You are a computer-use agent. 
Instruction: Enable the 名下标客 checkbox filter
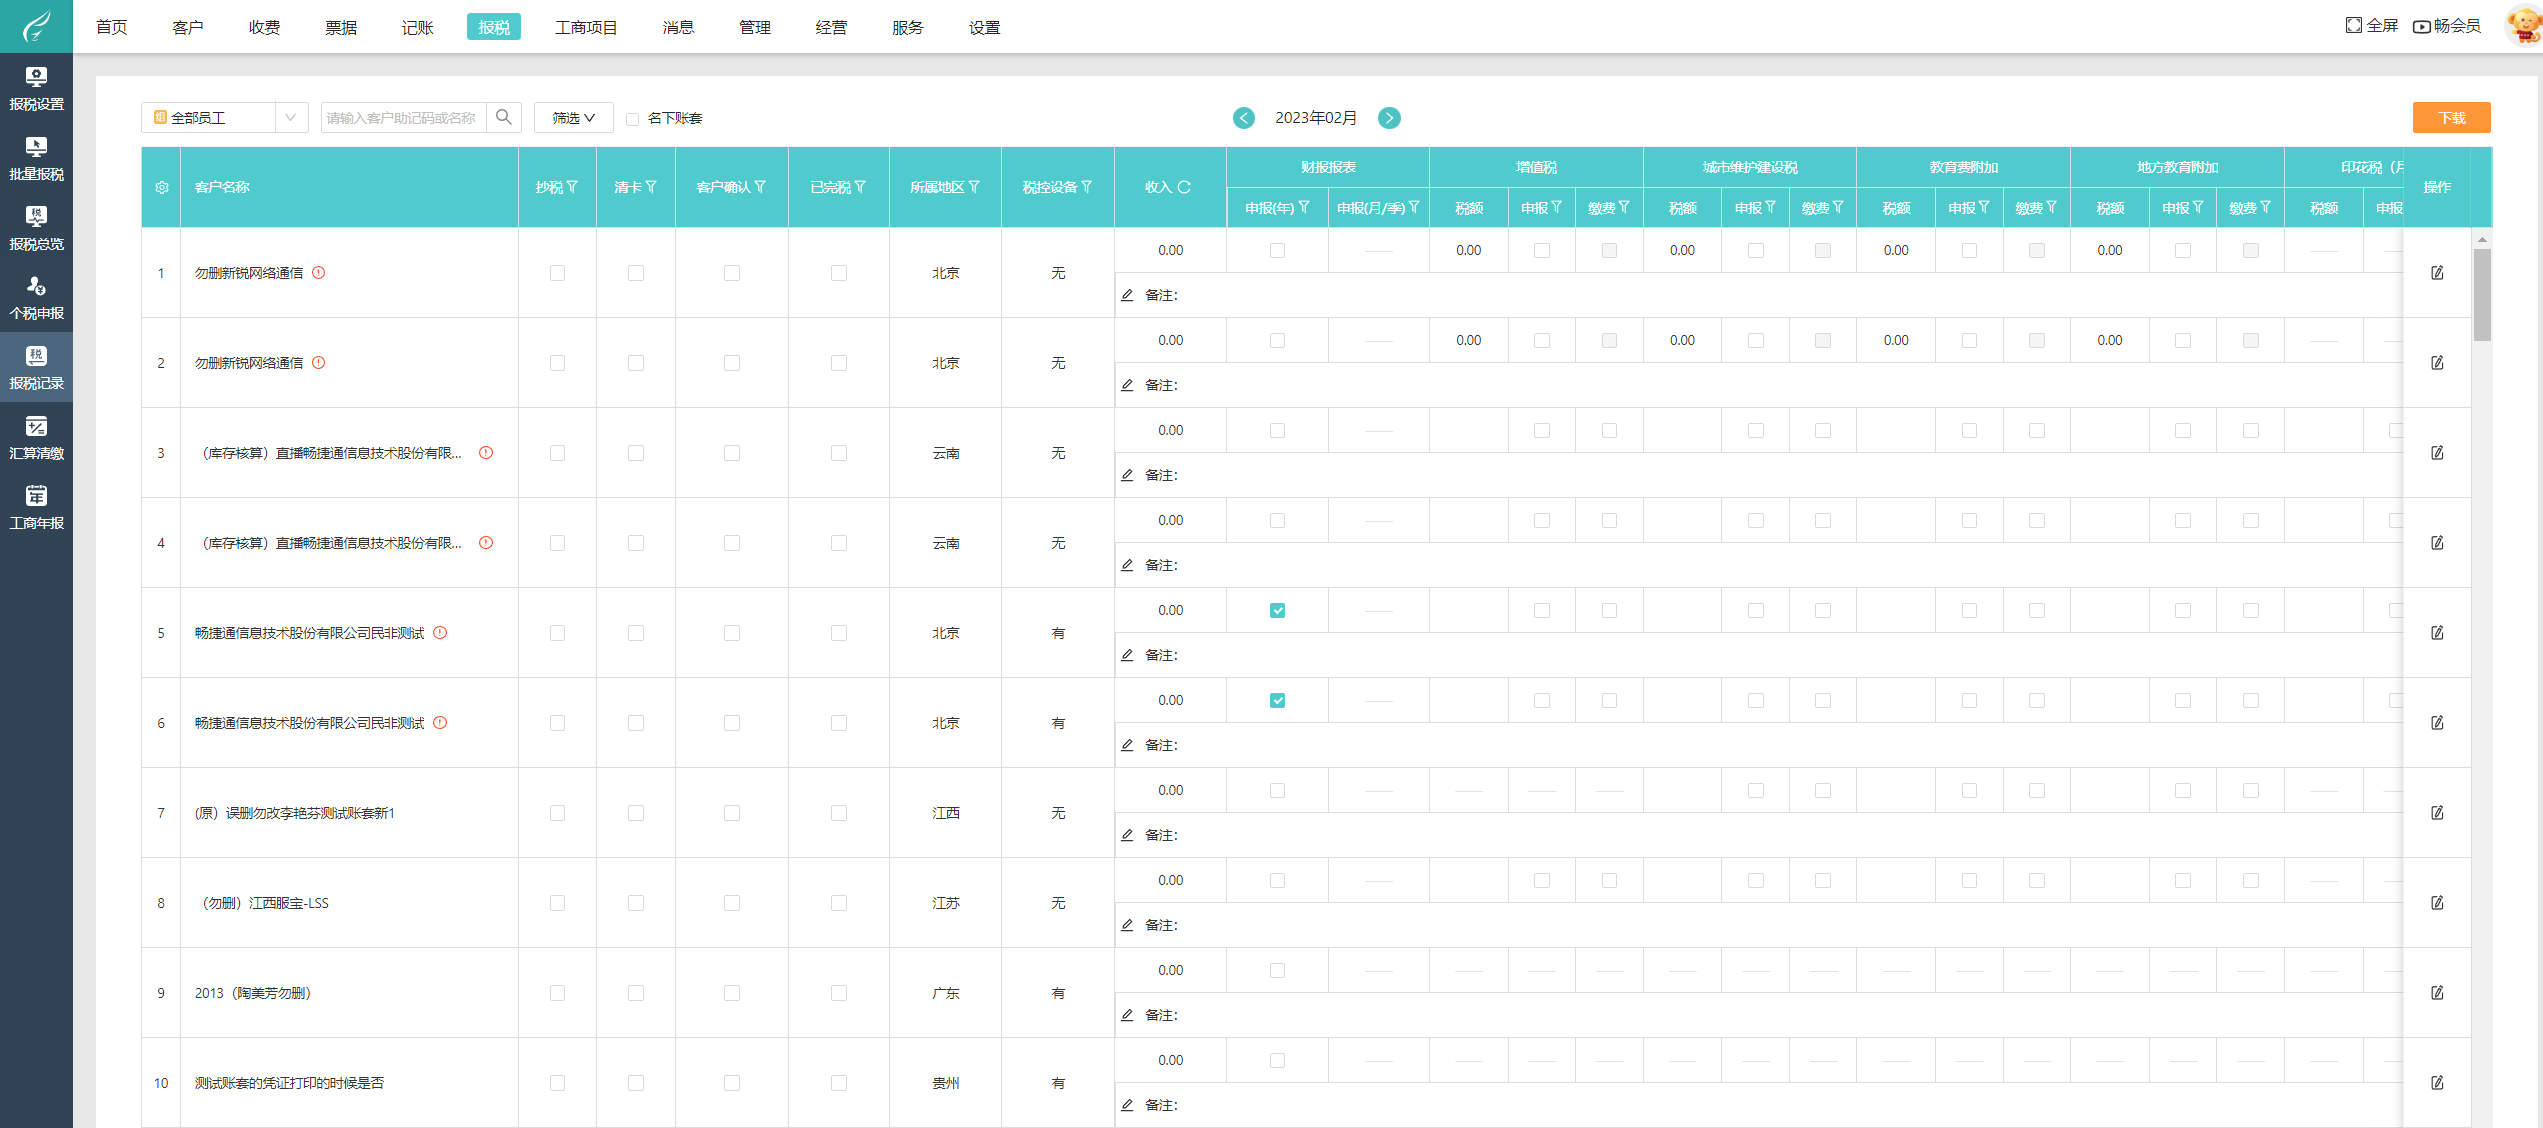point(634,117)
